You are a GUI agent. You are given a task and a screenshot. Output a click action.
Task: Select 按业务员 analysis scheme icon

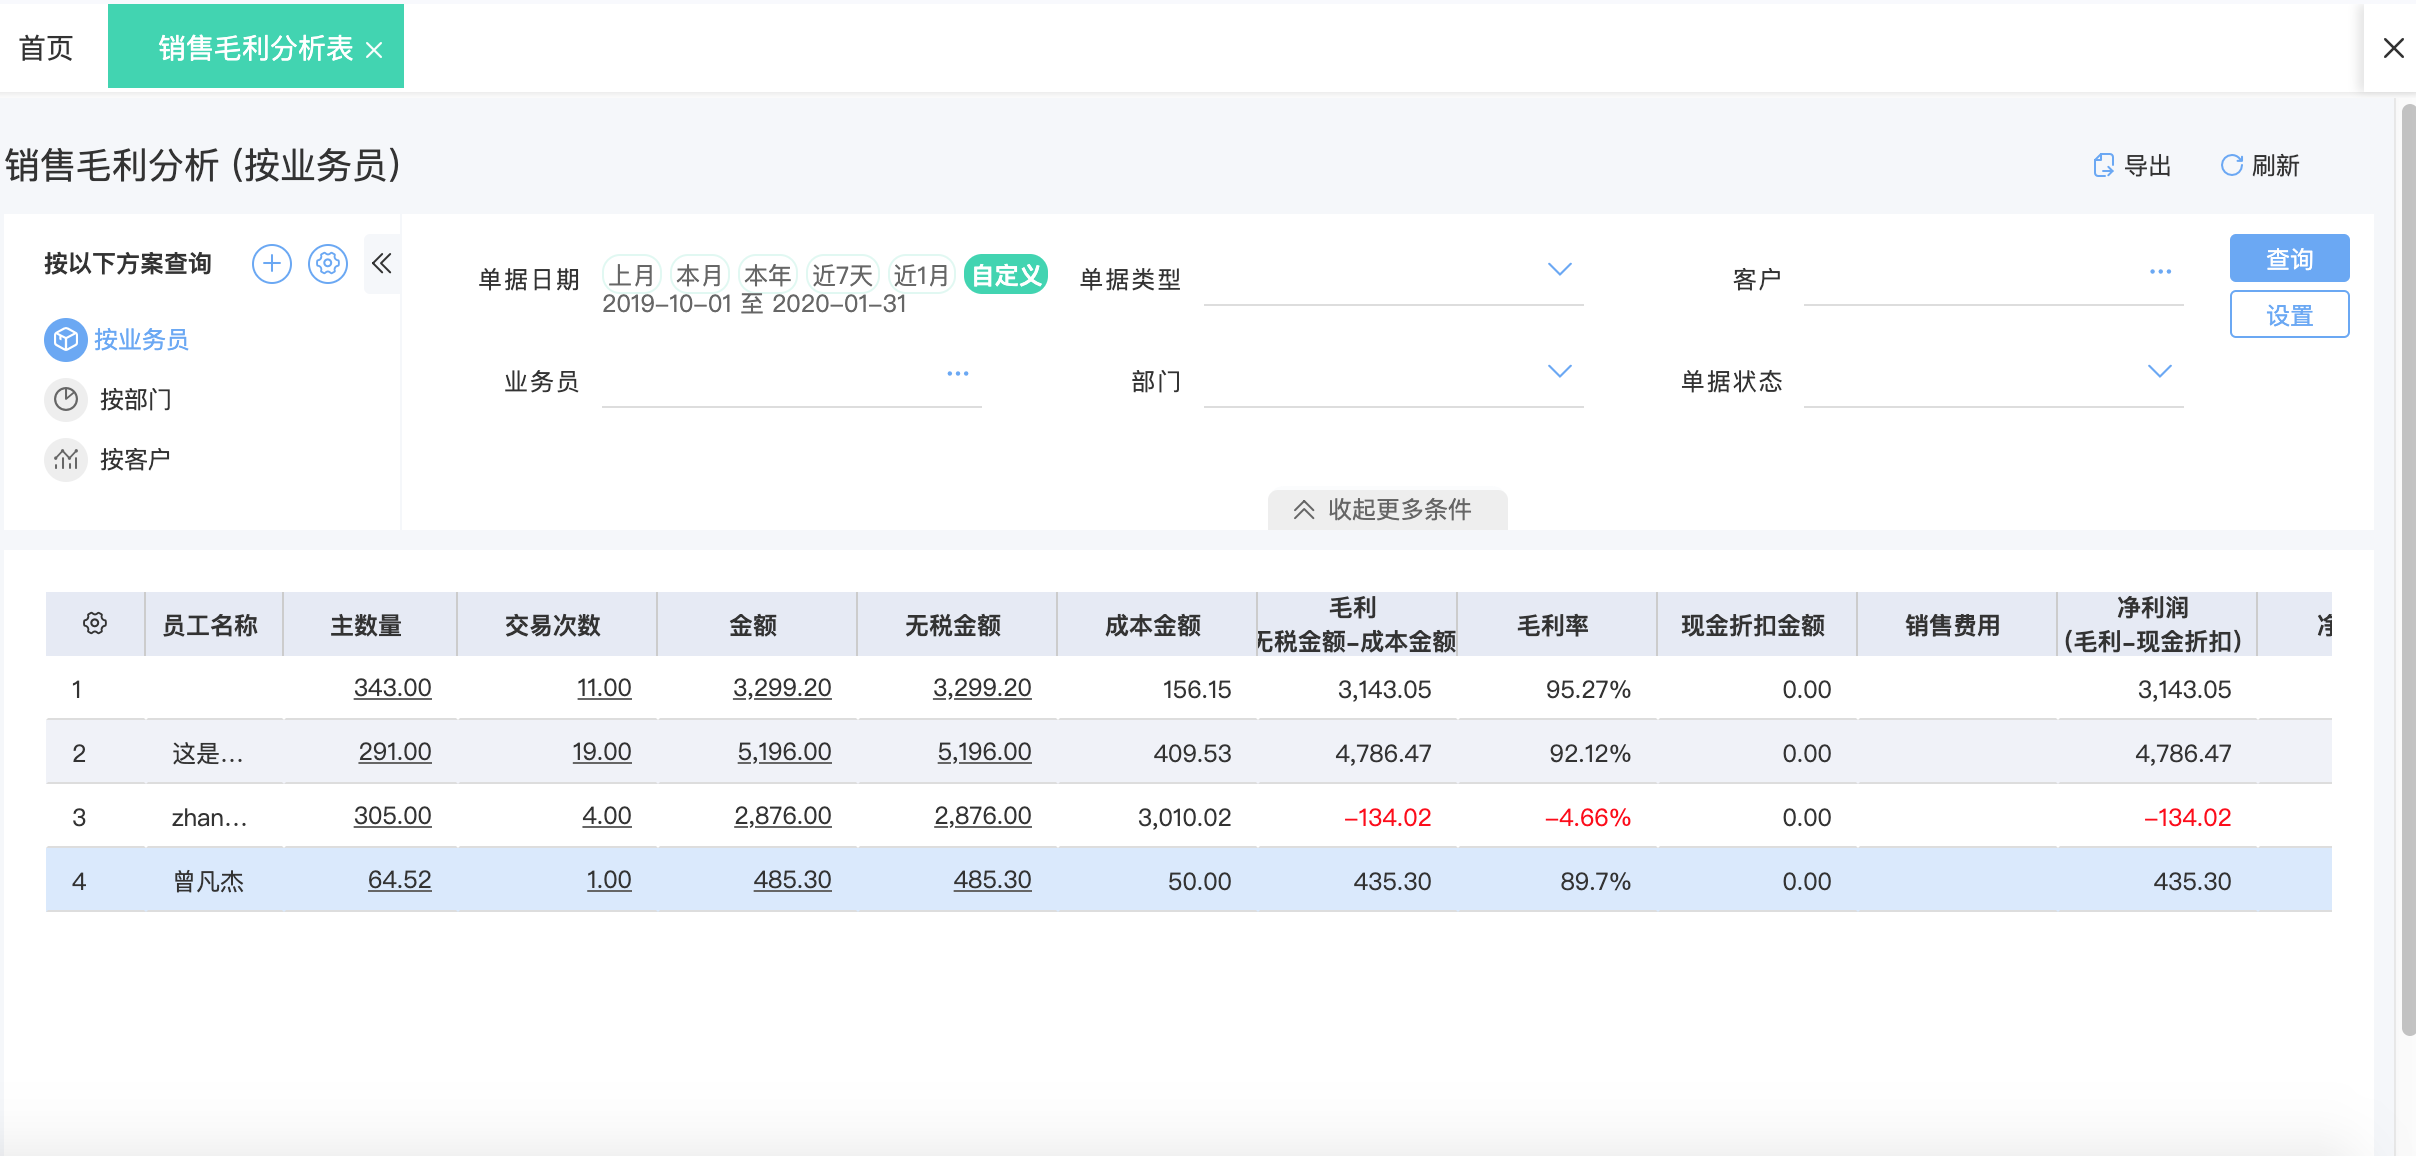tap(63, 341)
